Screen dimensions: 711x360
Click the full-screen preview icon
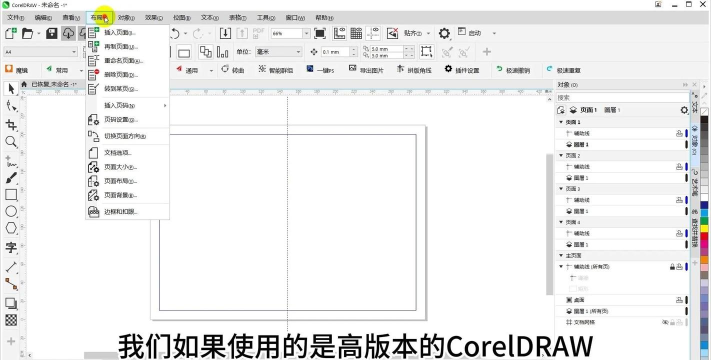(x=320, y=33)
